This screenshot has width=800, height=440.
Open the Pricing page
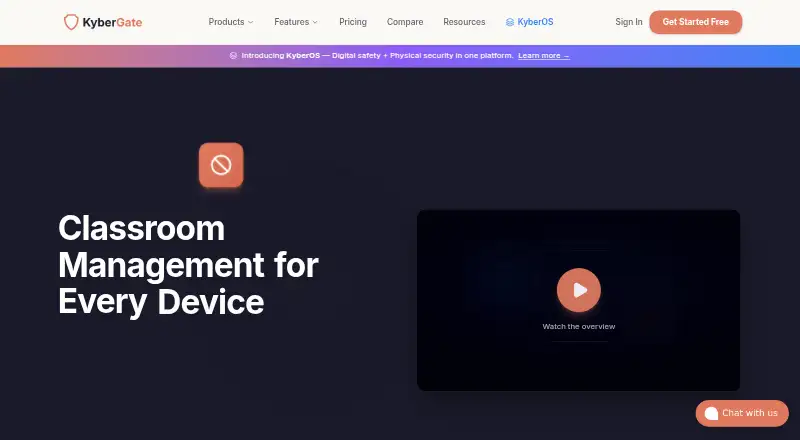point(353,22)
